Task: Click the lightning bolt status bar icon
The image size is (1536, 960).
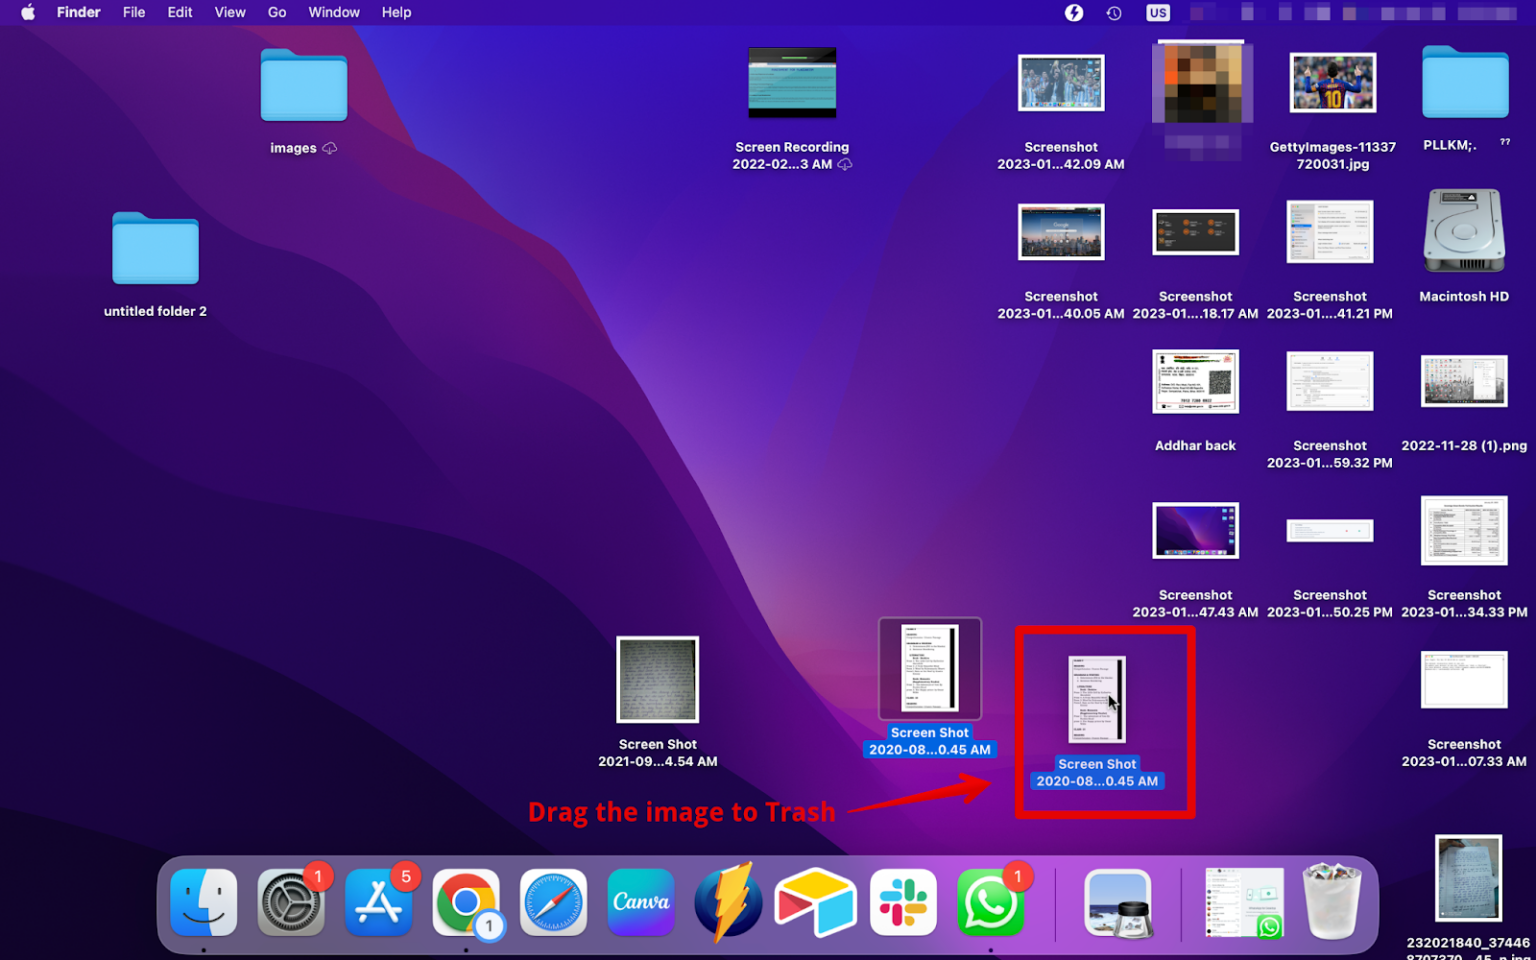Action: click(x=1072, y=12)
